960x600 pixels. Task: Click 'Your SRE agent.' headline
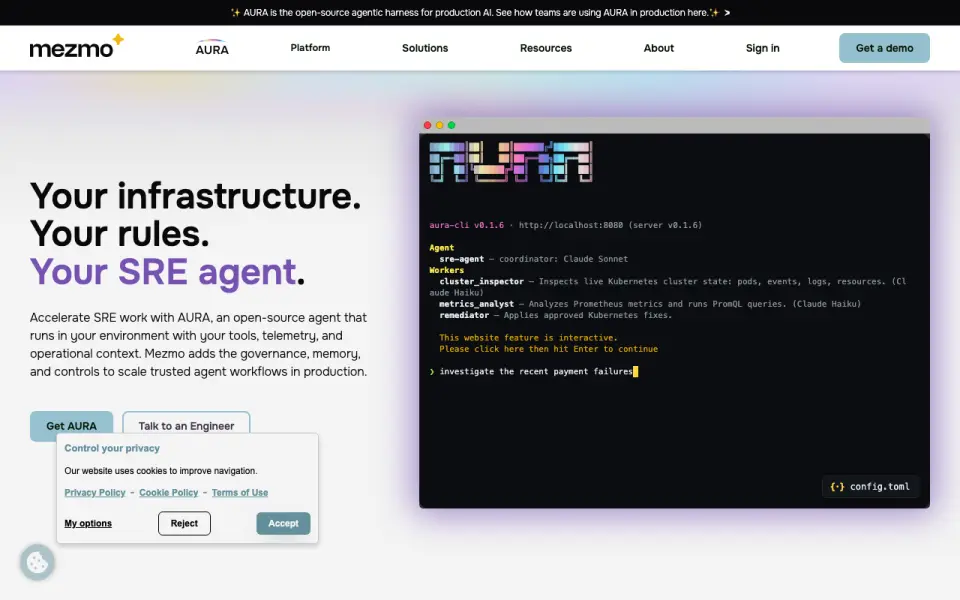167,272
